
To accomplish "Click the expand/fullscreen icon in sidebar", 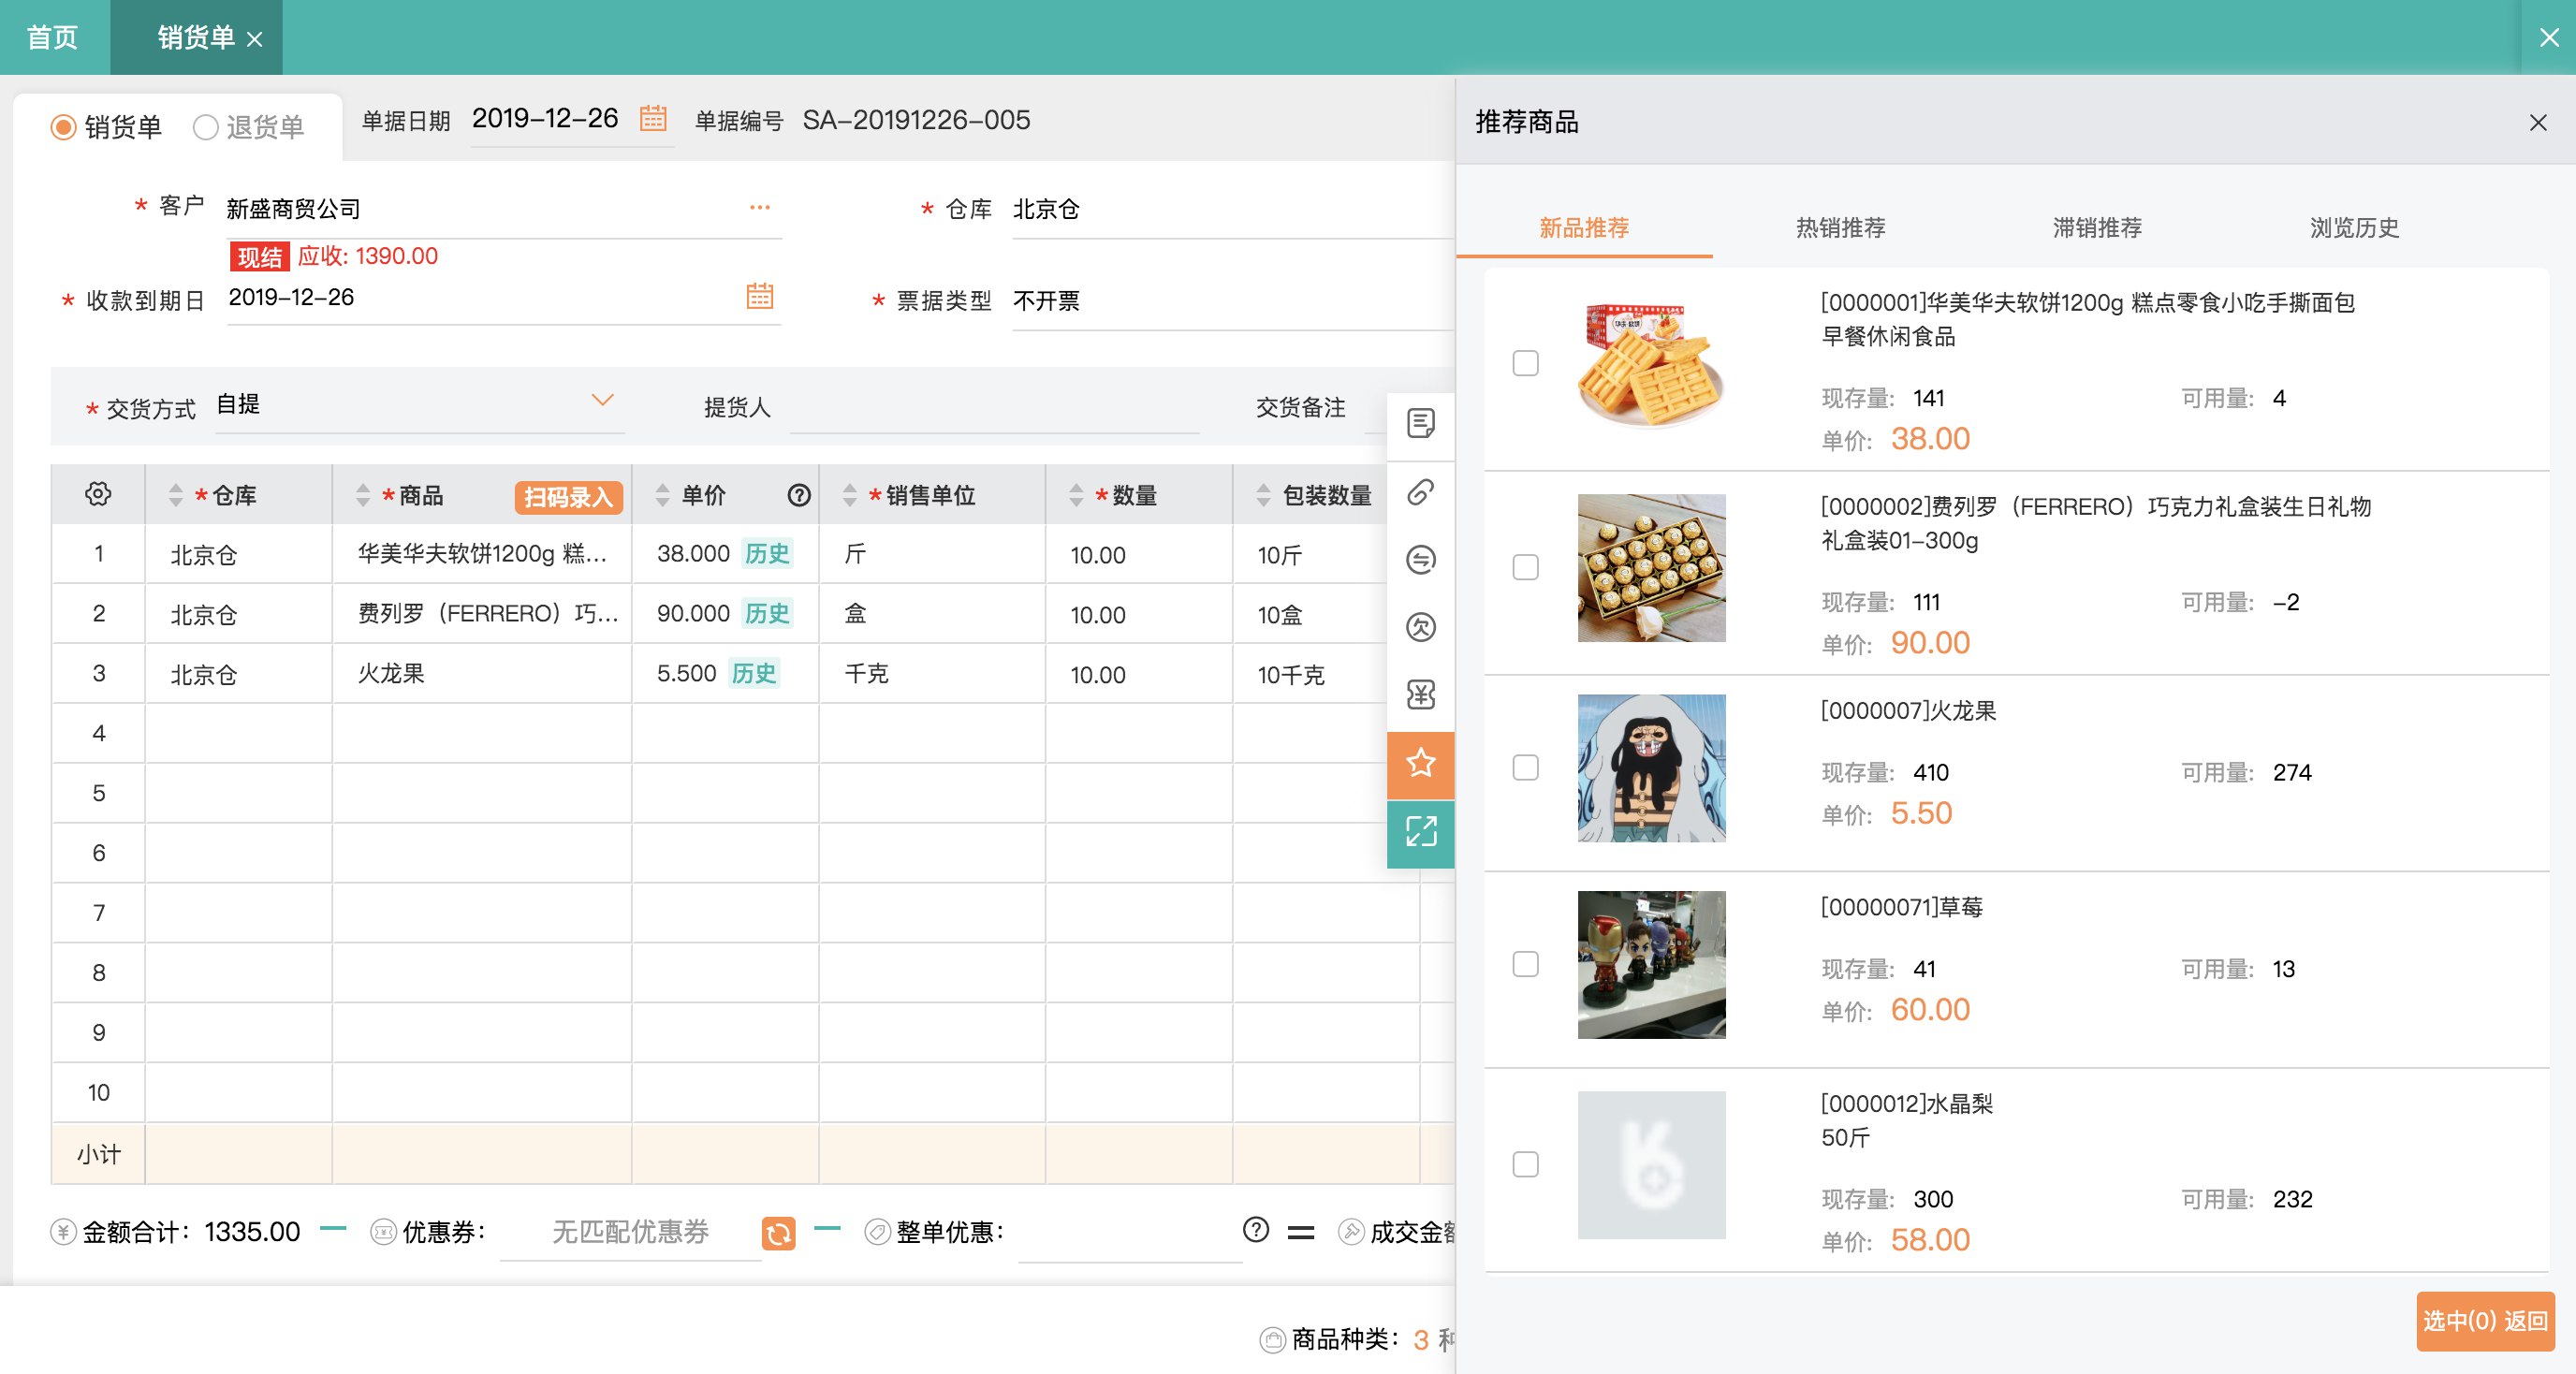I will (x=1425, y=834).
